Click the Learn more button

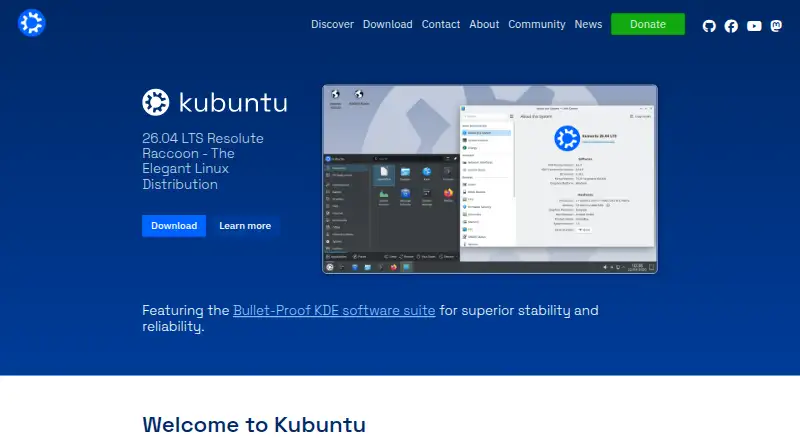[x=245, y=226]
